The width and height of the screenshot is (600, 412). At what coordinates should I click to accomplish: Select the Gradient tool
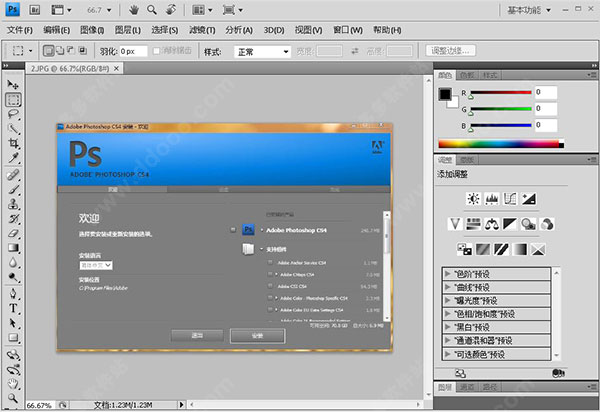[x=14, y=247]
